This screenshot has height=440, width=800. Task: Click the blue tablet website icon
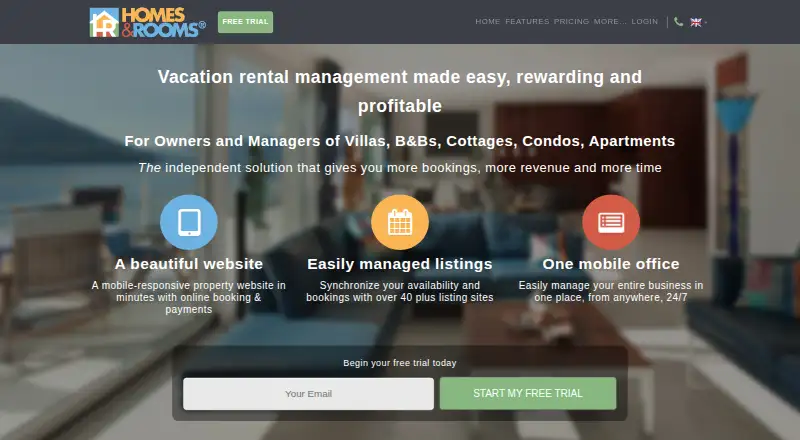click(189, 222)
